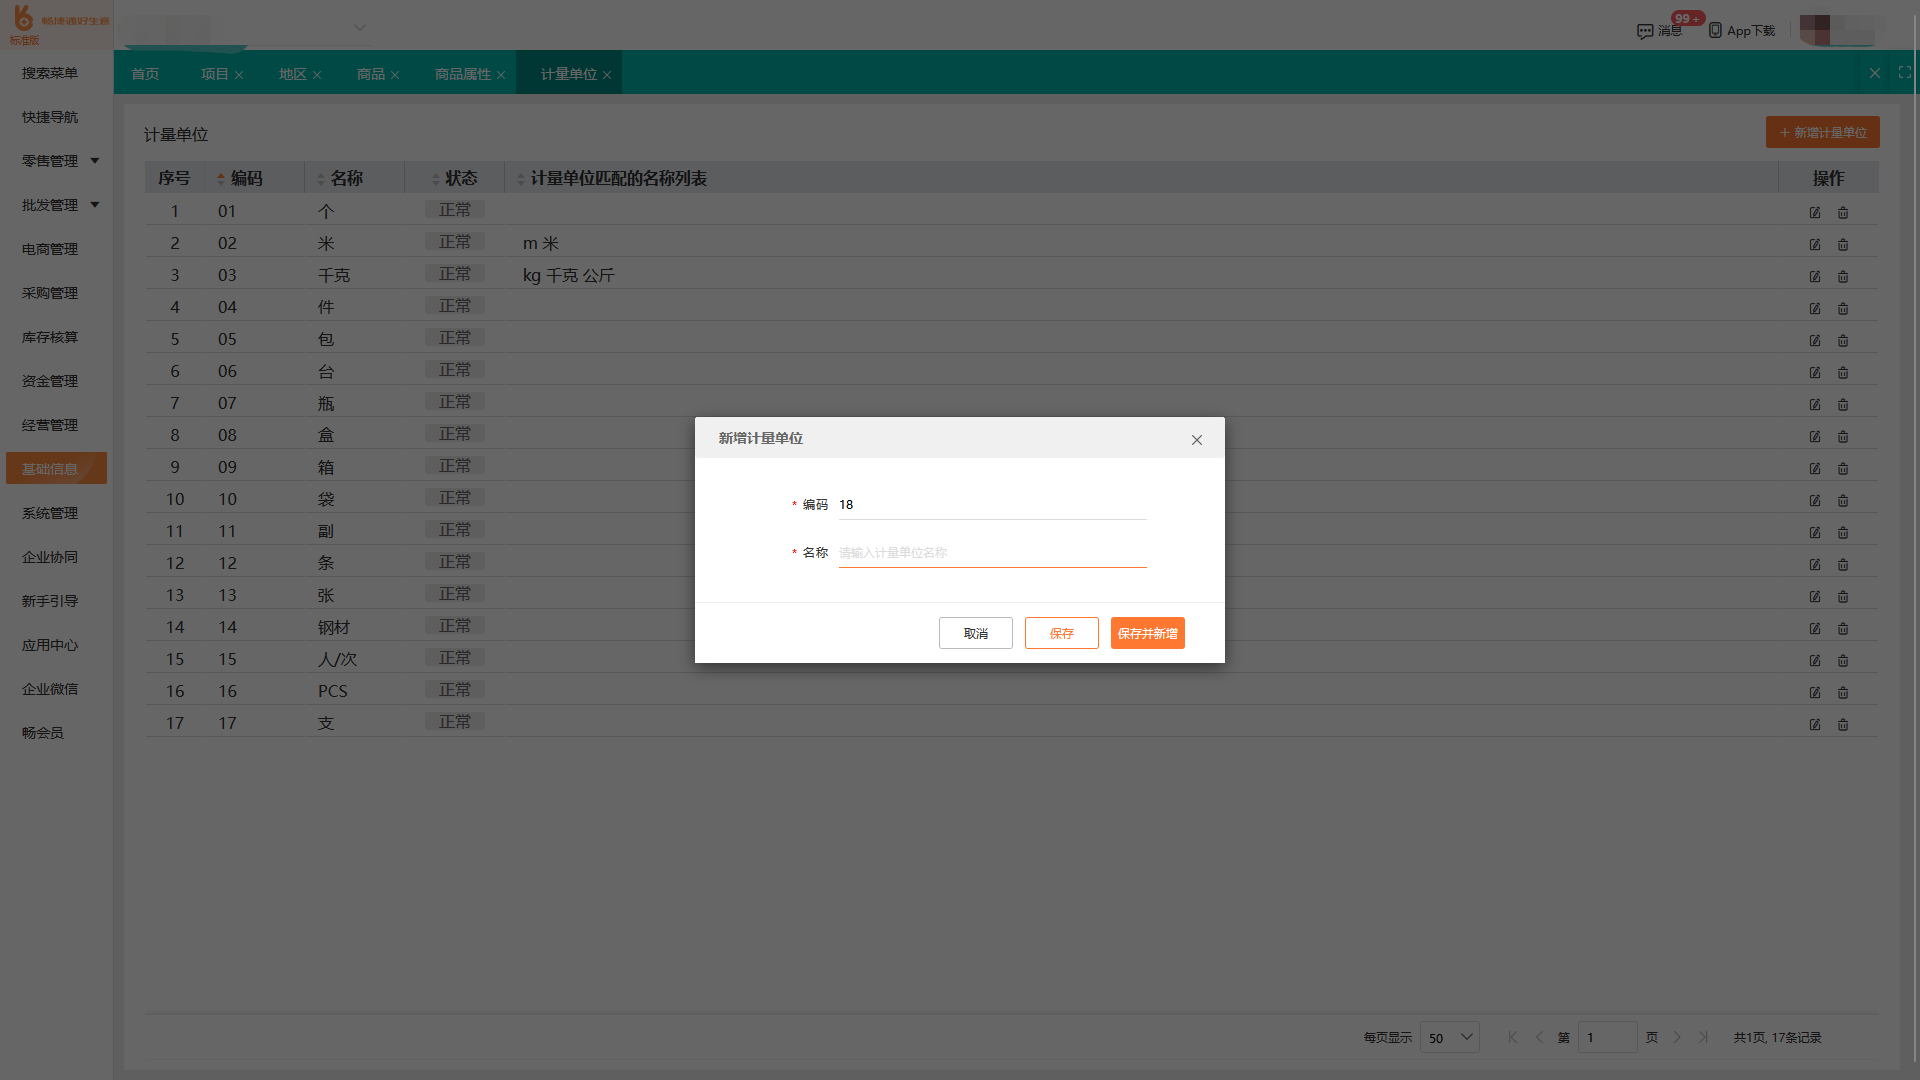Click the delete icon for row 8
1920x1080 pixels.
(1844, 435)
